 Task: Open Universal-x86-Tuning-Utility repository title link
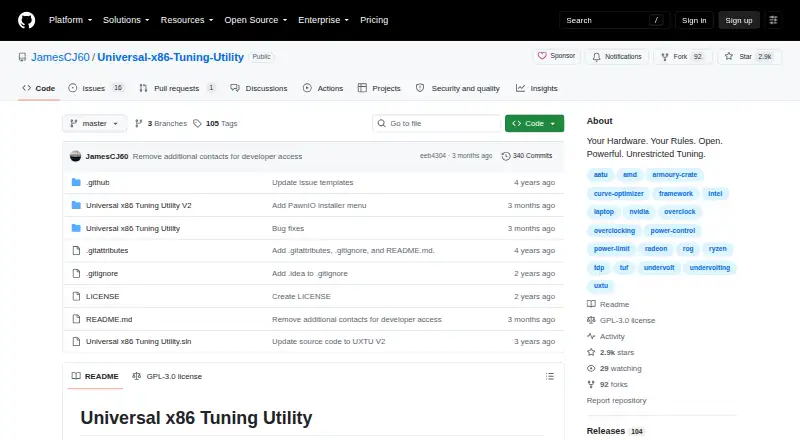coord(170,57)
